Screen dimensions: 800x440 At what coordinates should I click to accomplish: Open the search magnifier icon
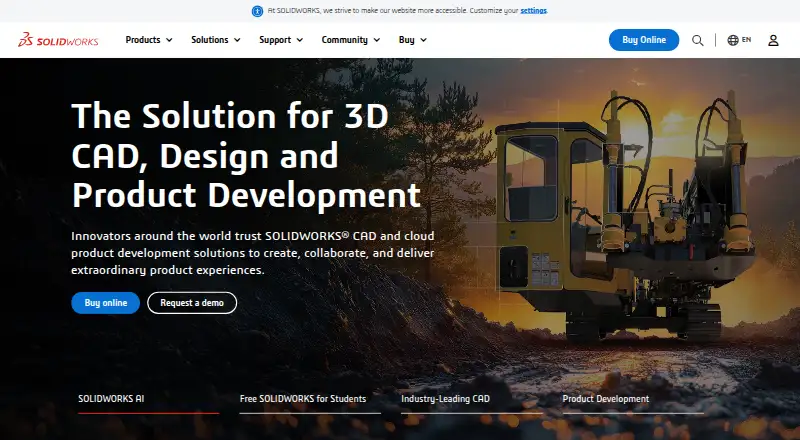point(697,40)
